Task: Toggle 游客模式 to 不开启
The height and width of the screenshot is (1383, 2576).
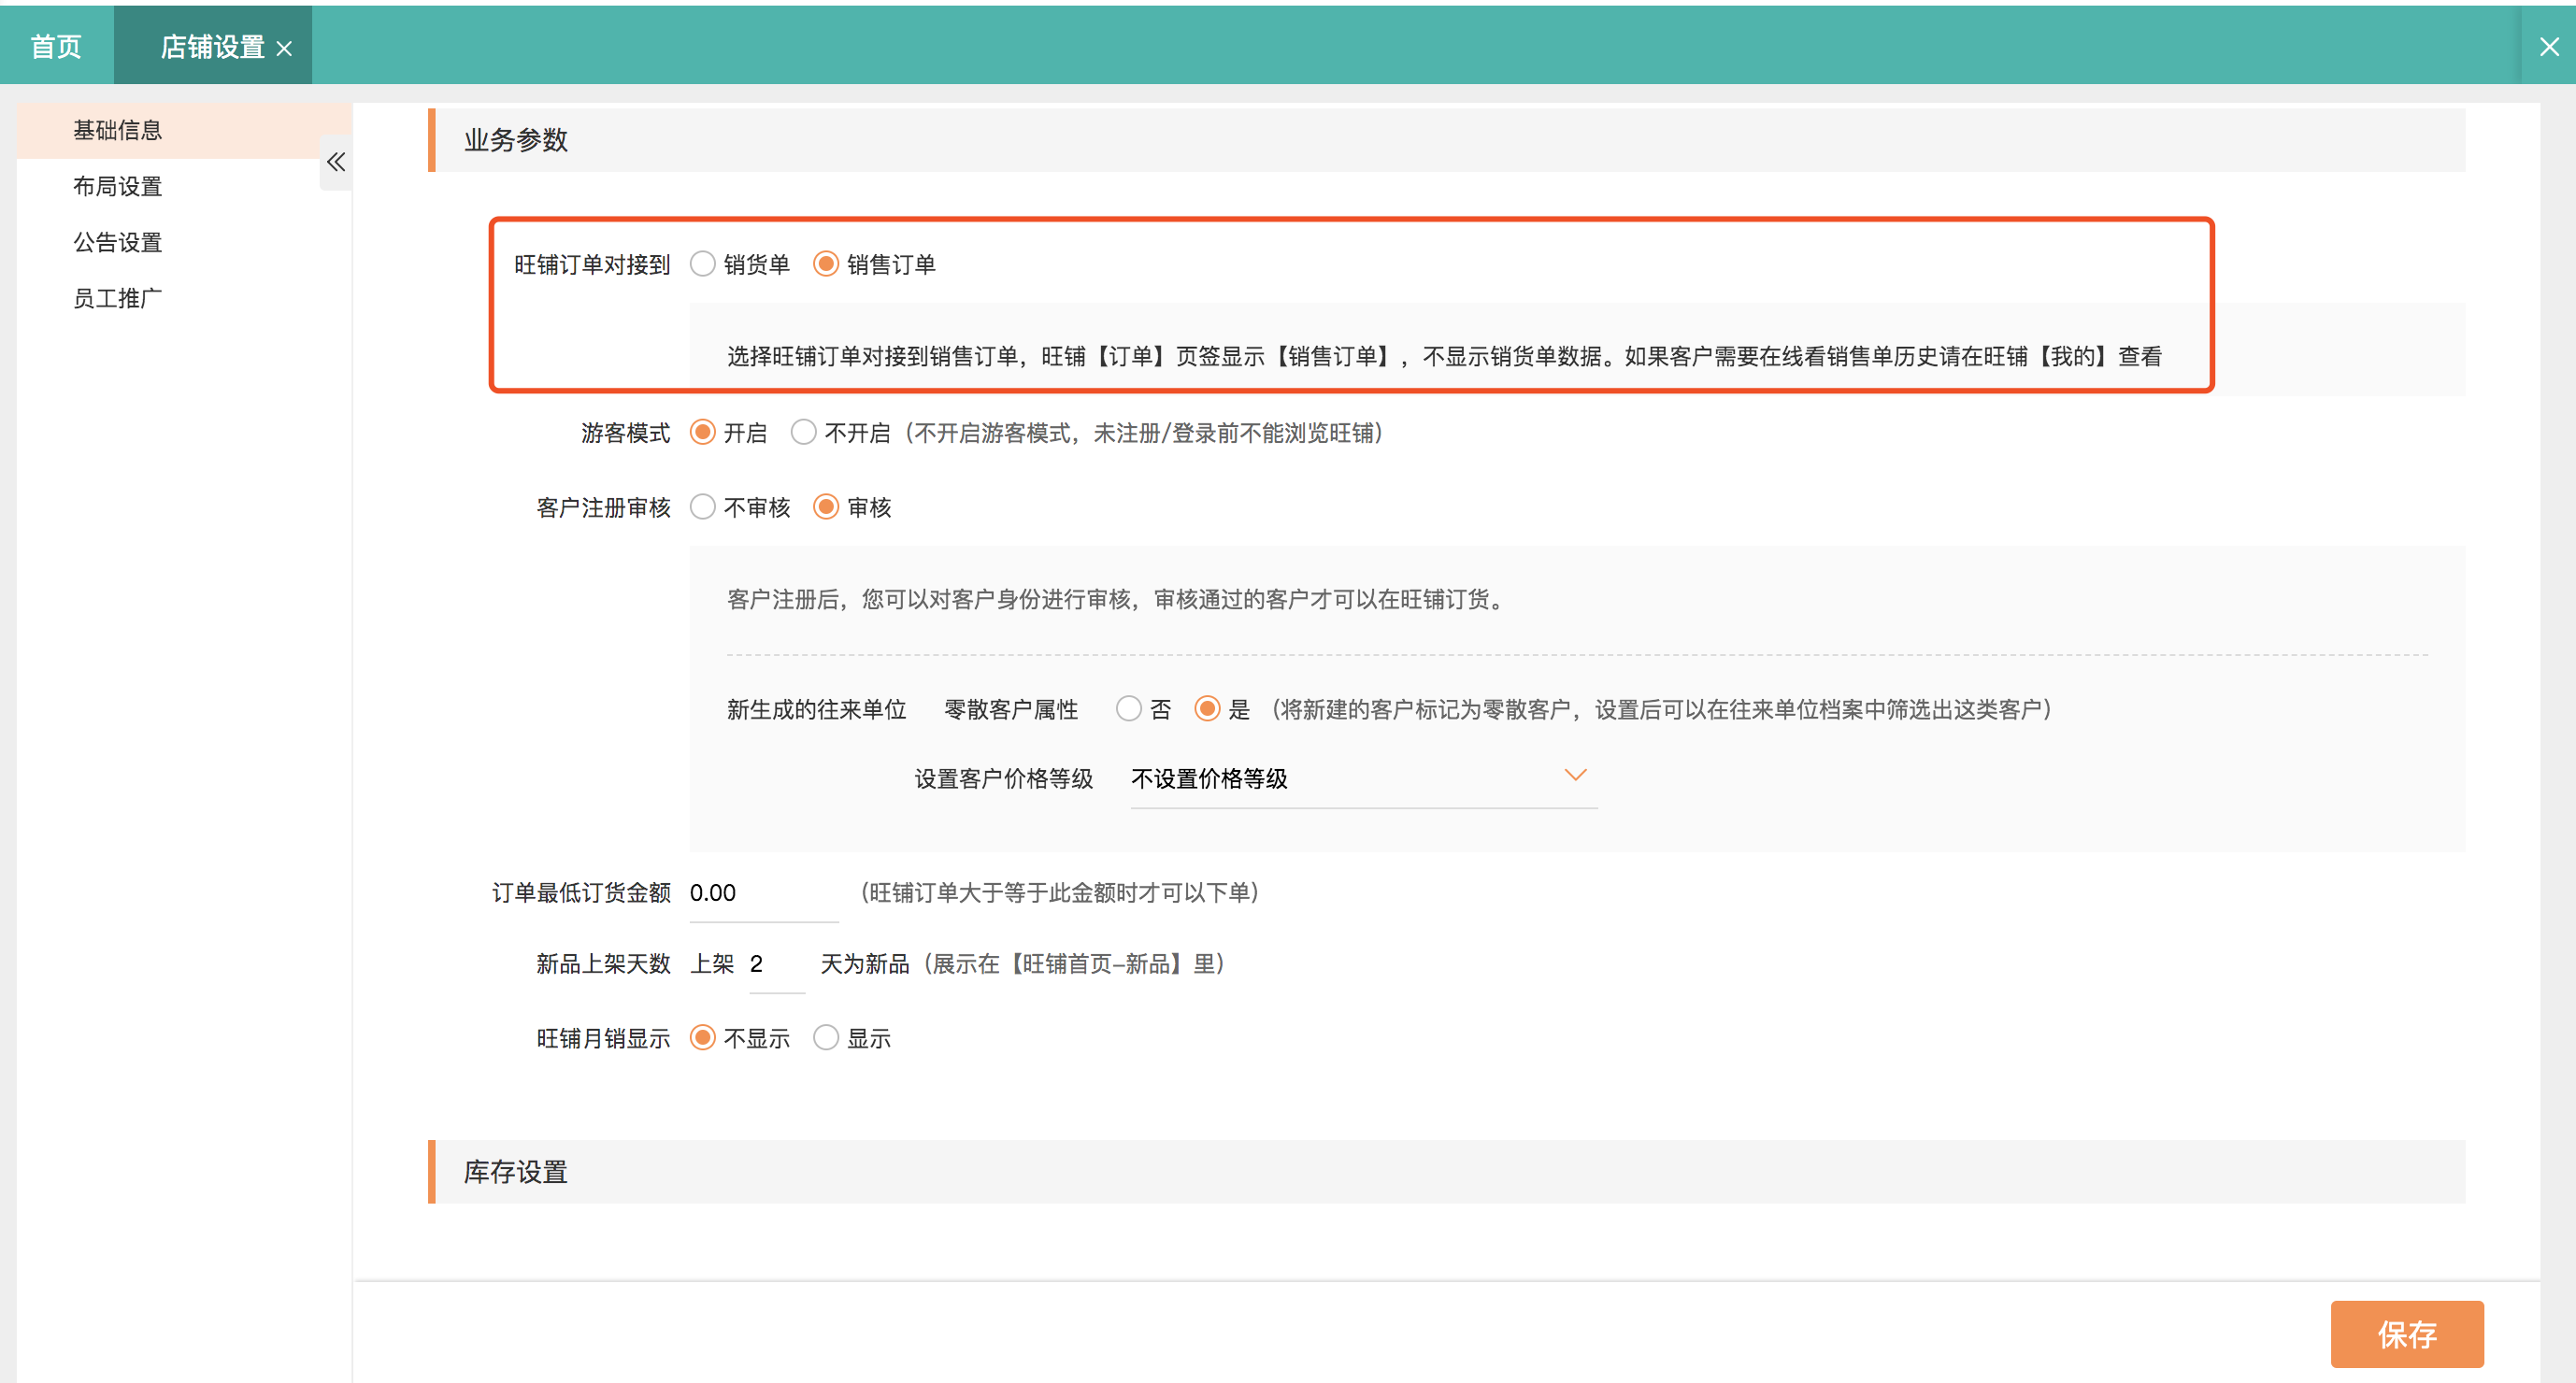Action: (797, 433)
